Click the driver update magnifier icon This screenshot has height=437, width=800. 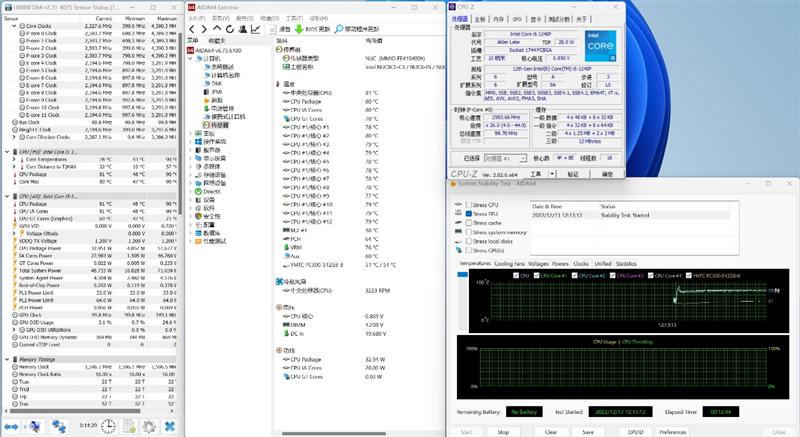pos(337,29)
